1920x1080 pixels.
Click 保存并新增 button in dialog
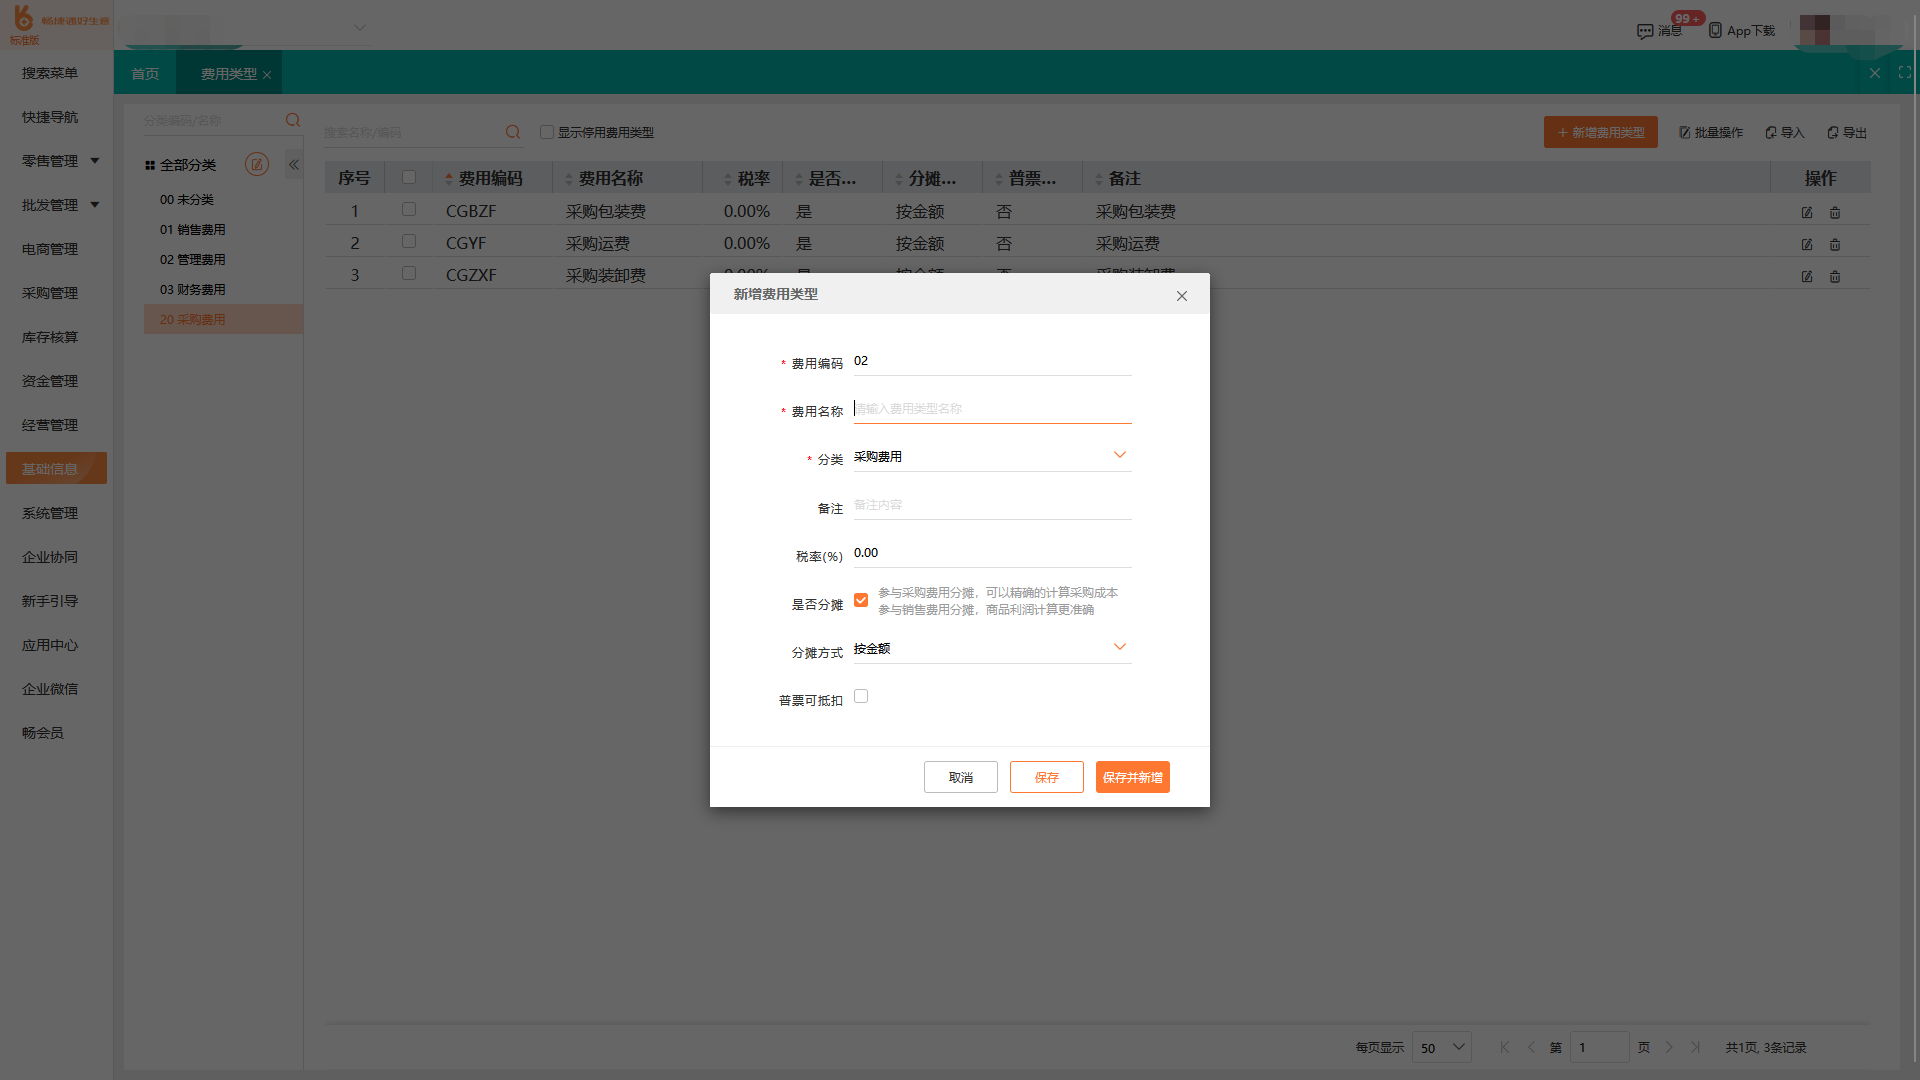pyautogui.click(x=1130, y=777)
